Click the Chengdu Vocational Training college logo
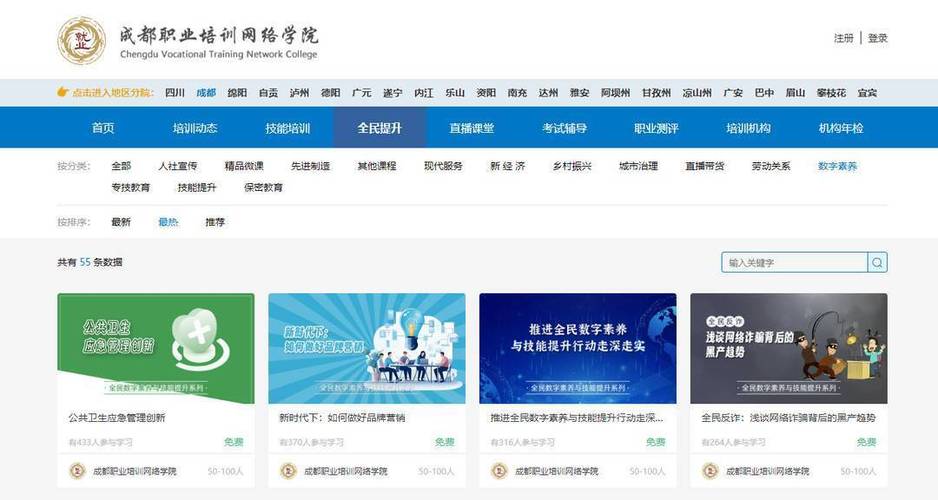The width and height of the screenshot is (938, 500). point(82,40)
